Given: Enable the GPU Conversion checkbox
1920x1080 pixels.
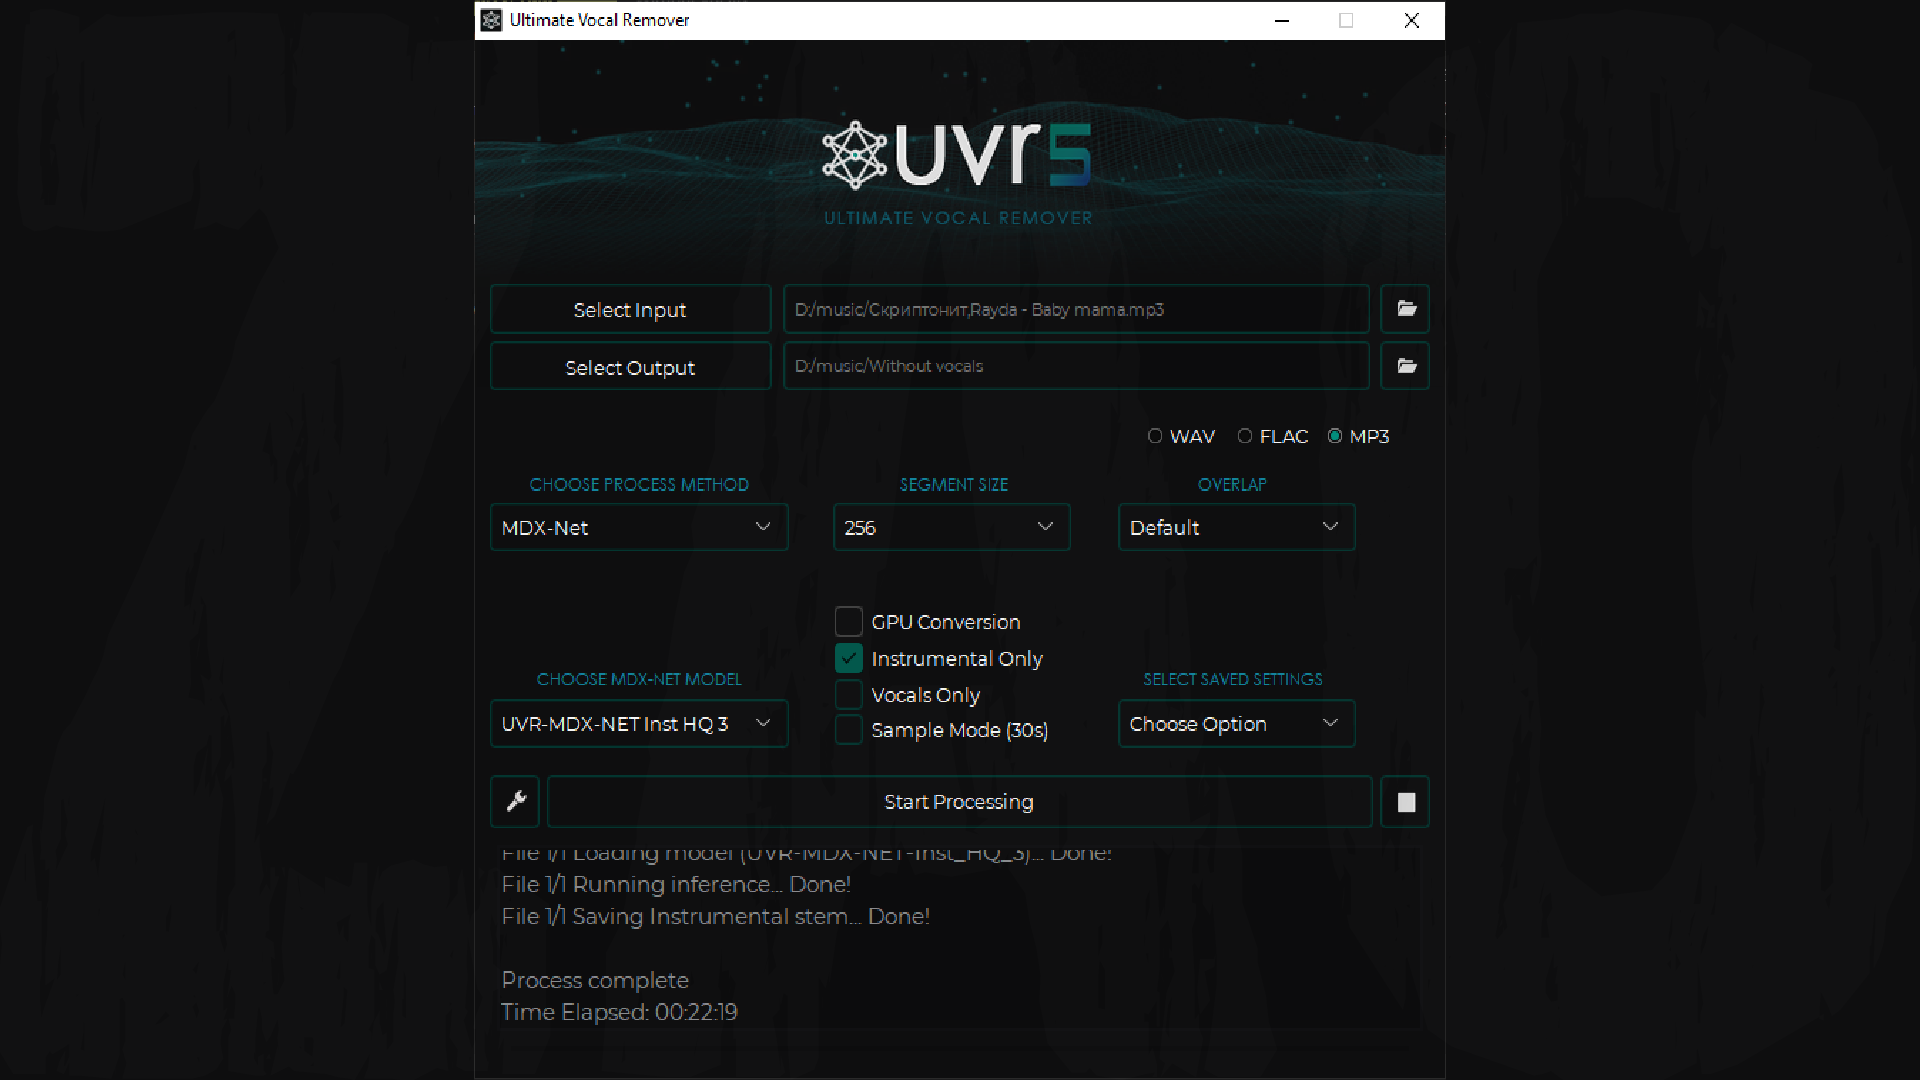Looking at the screenshot, I should point(847,621).
